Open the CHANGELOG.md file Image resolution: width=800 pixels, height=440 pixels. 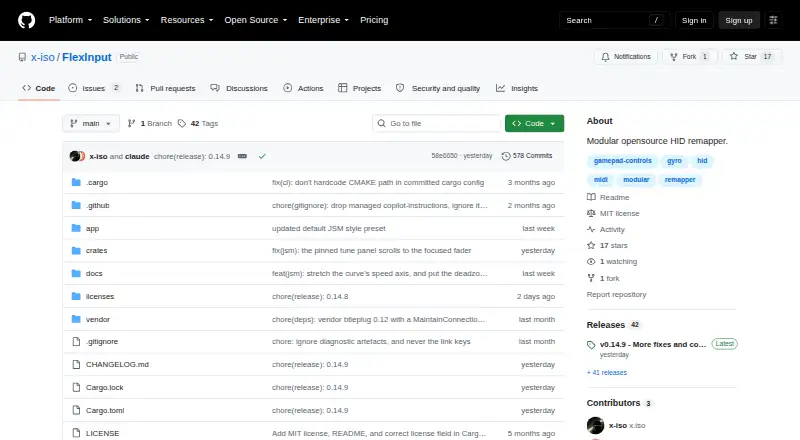point(117,364)
